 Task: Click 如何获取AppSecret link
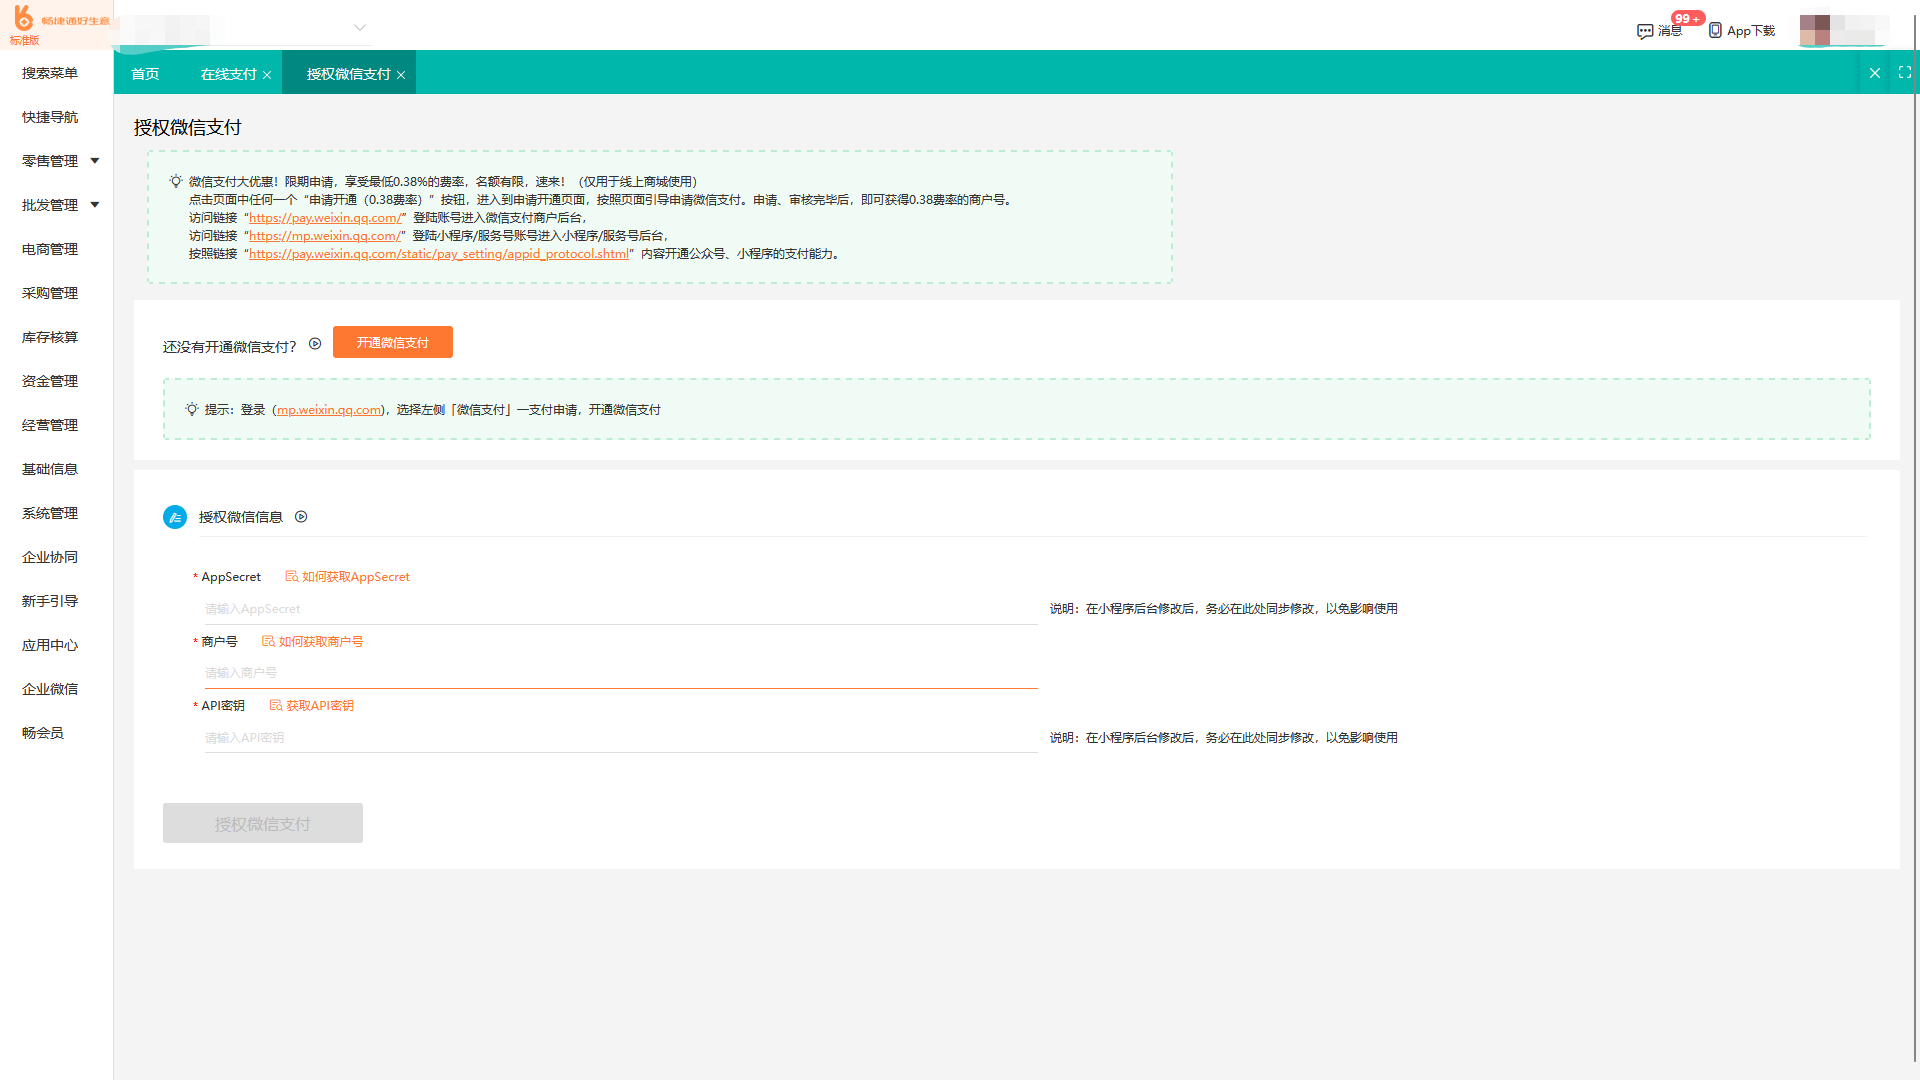click(x=347, y=576)
